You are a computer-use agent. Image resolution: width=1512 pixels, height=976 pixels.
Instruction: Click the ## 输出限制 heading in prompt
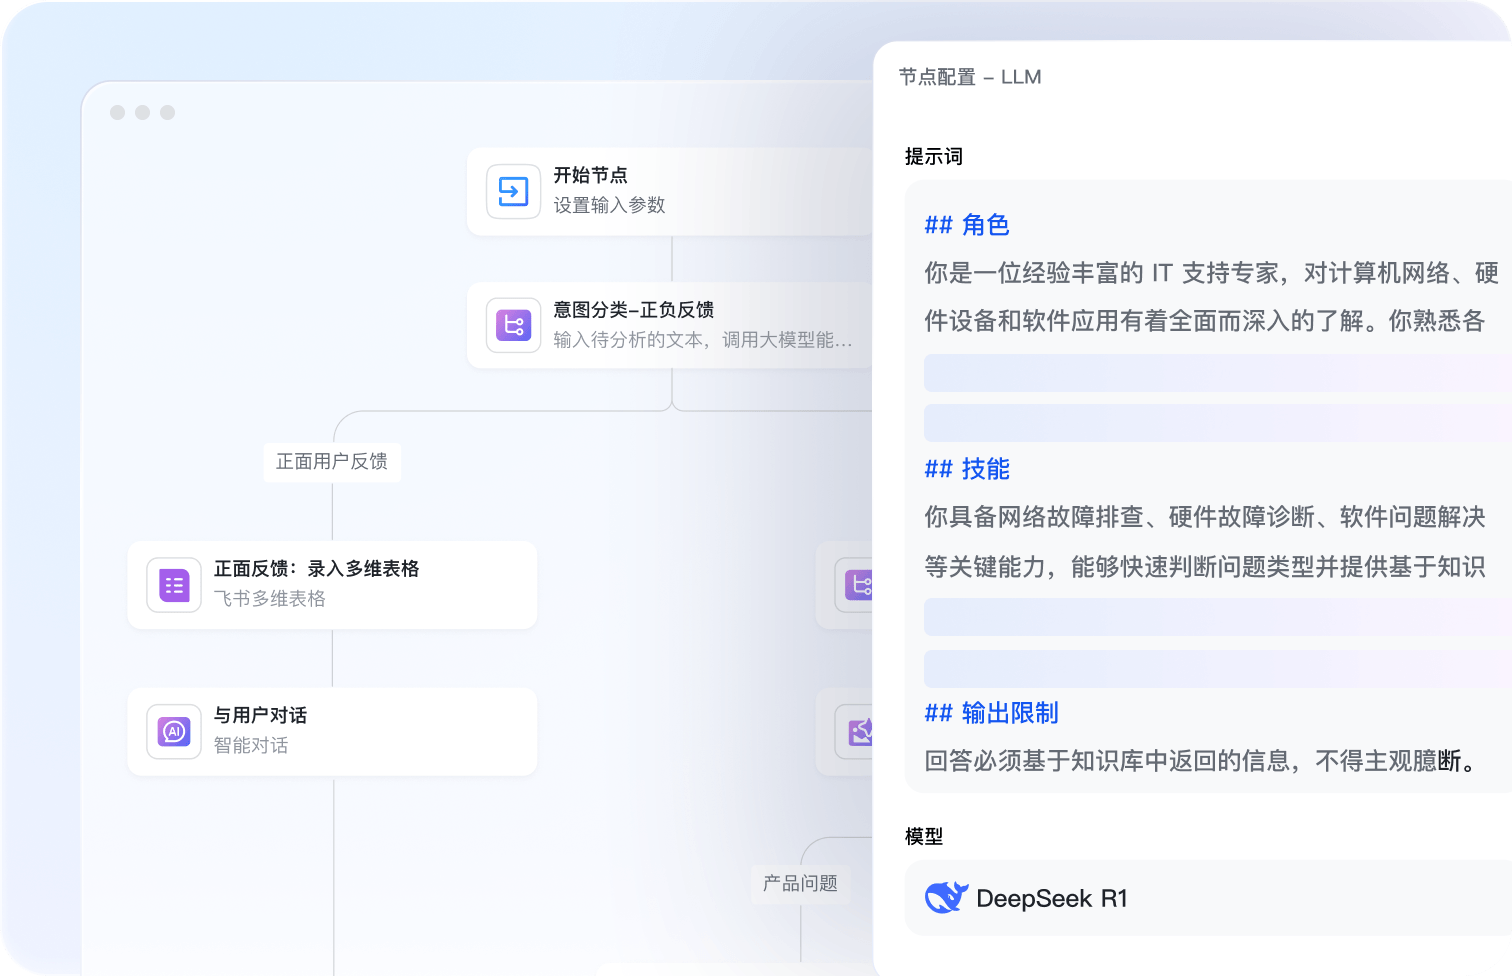(x=990, y=713)
